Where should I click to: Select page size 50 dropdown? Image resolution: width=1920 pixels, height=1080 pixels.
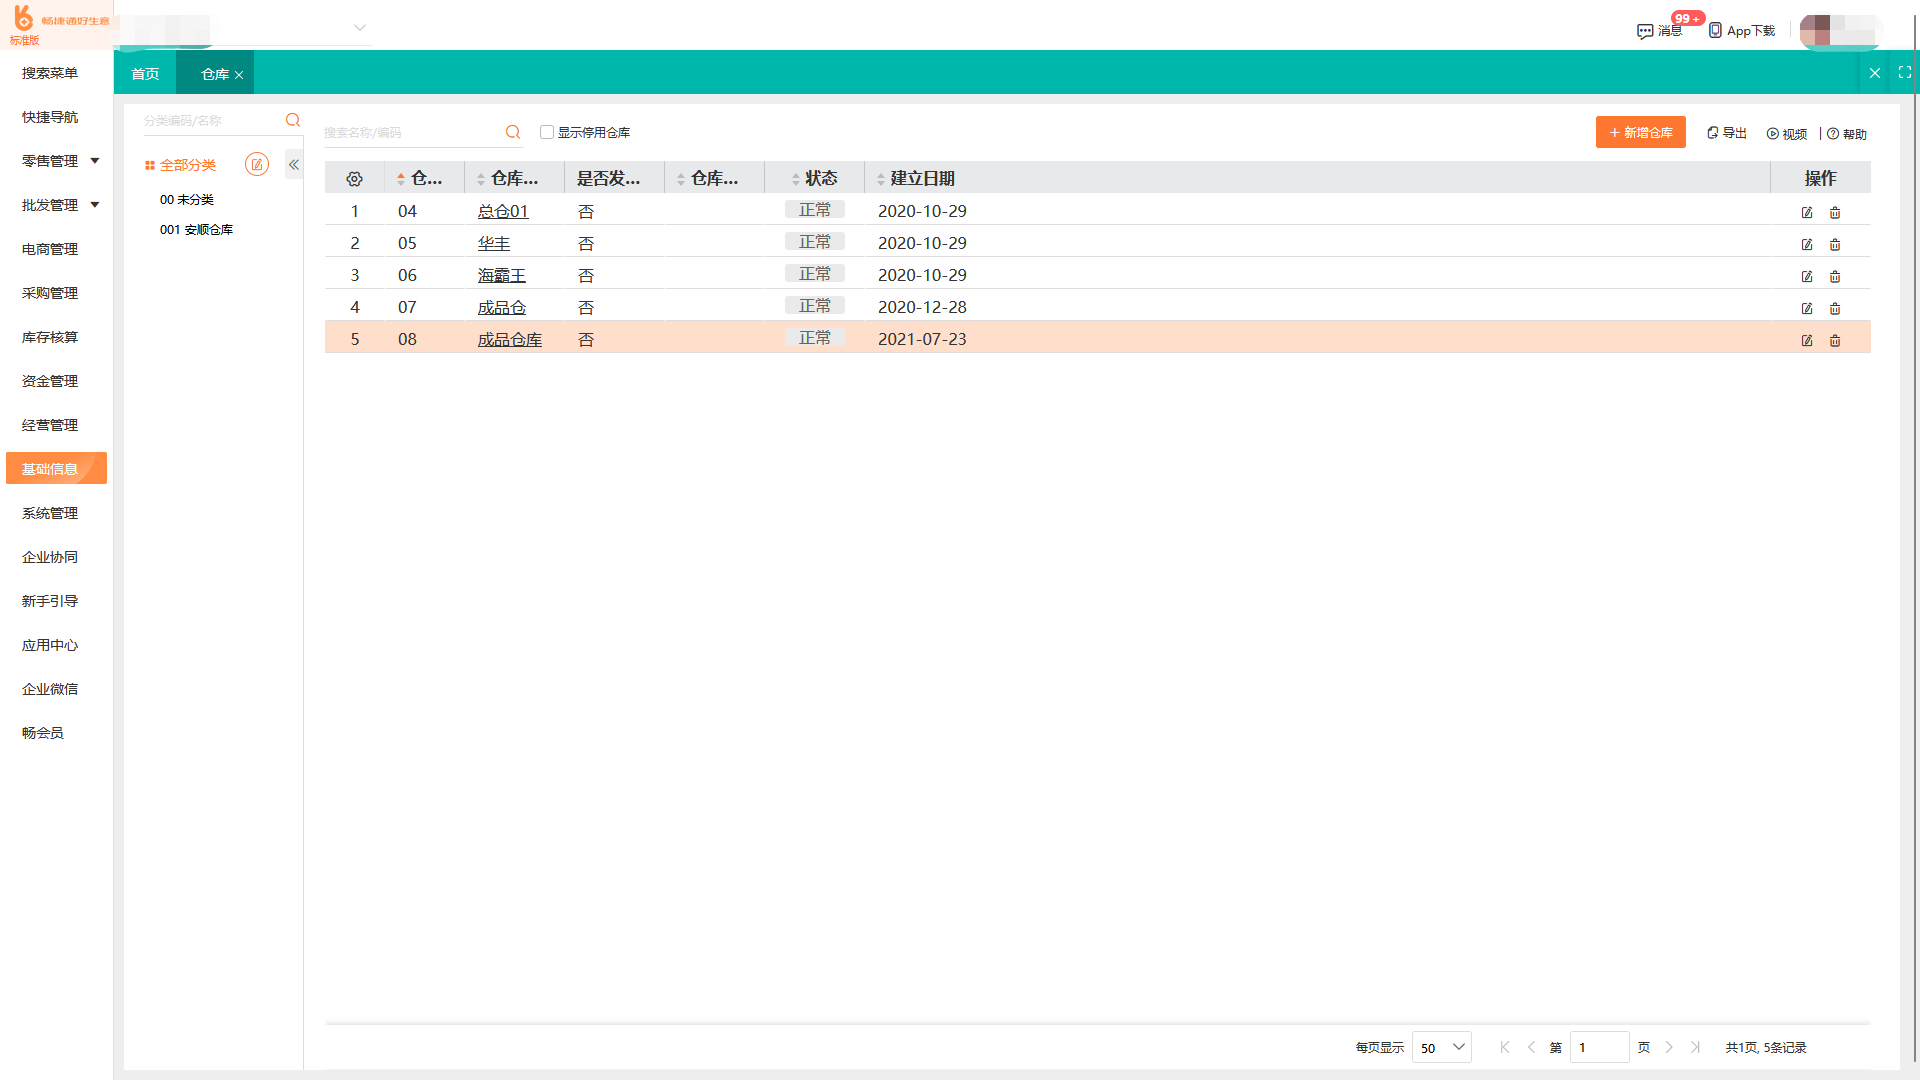pos(1440,1046)
